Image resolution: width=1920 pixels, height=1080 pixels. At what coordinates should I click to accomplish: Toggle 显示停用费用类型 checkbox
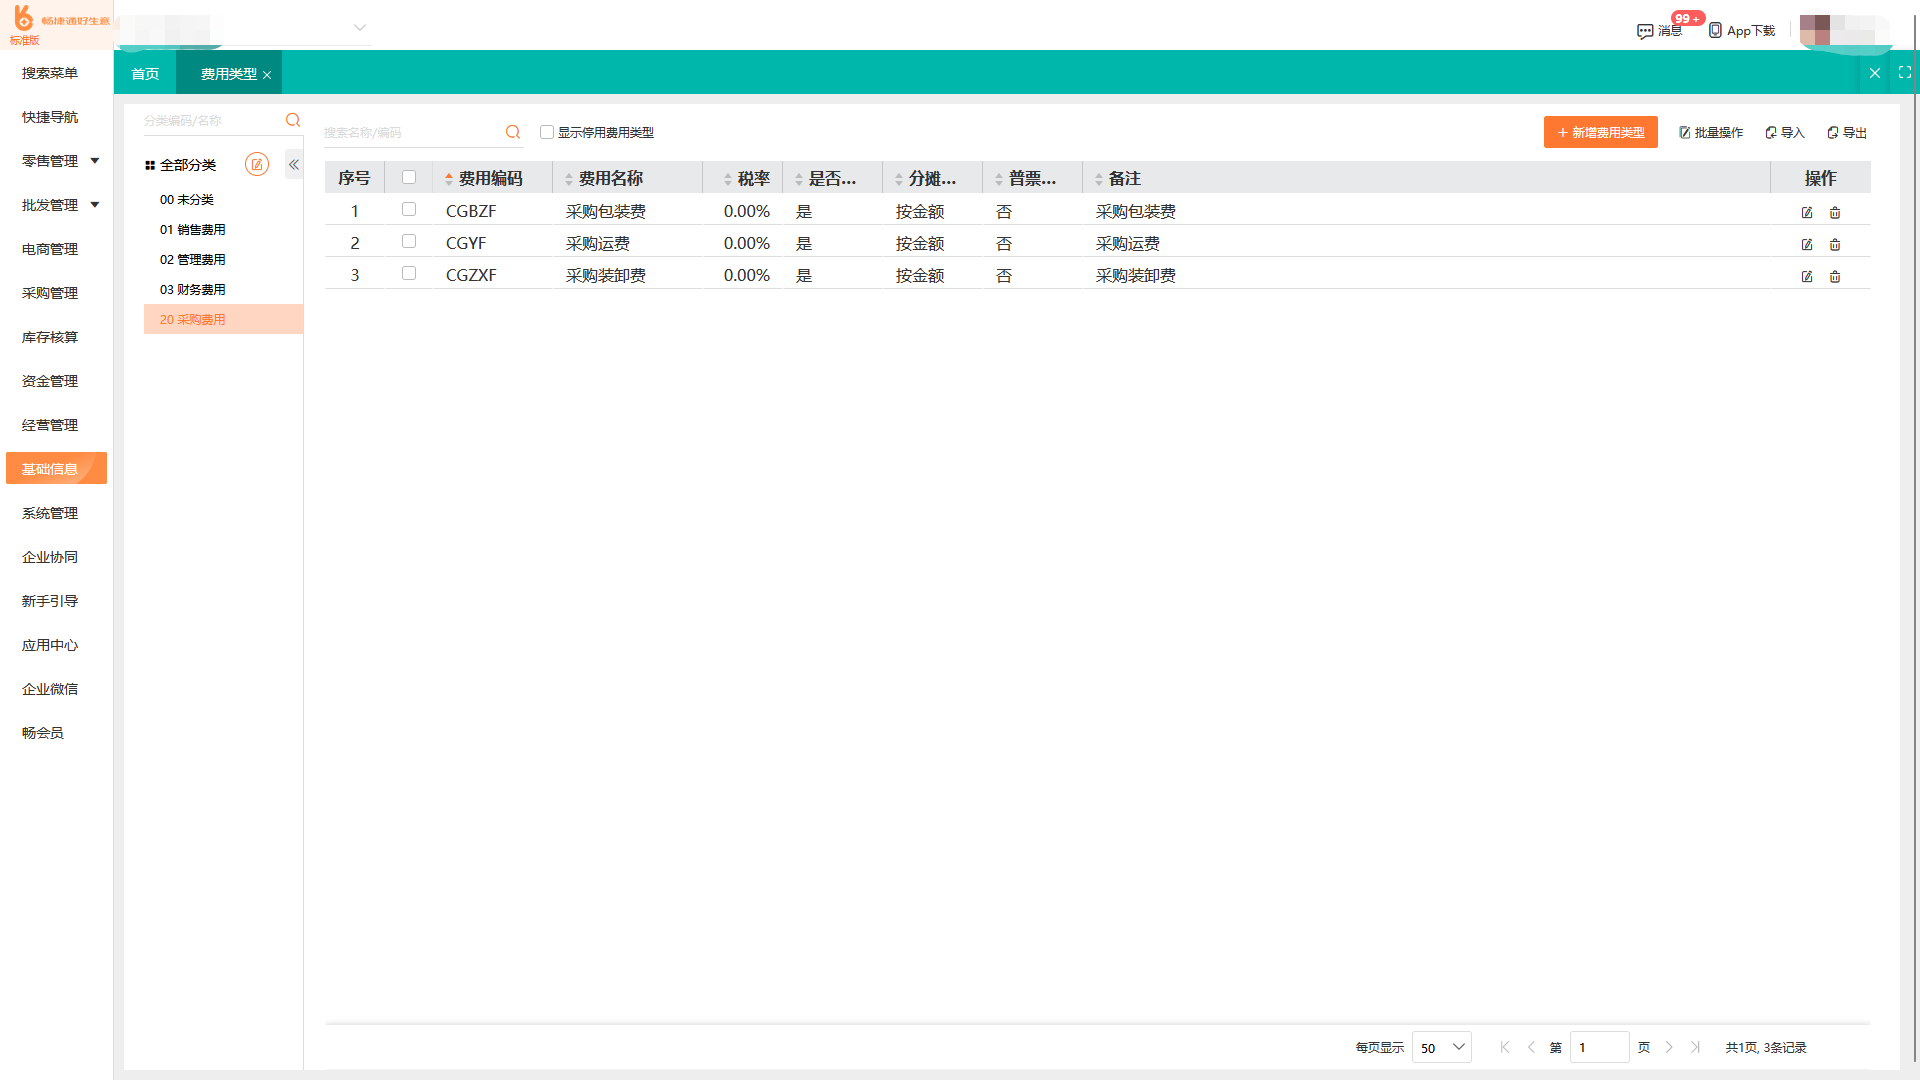coord(546,131)
